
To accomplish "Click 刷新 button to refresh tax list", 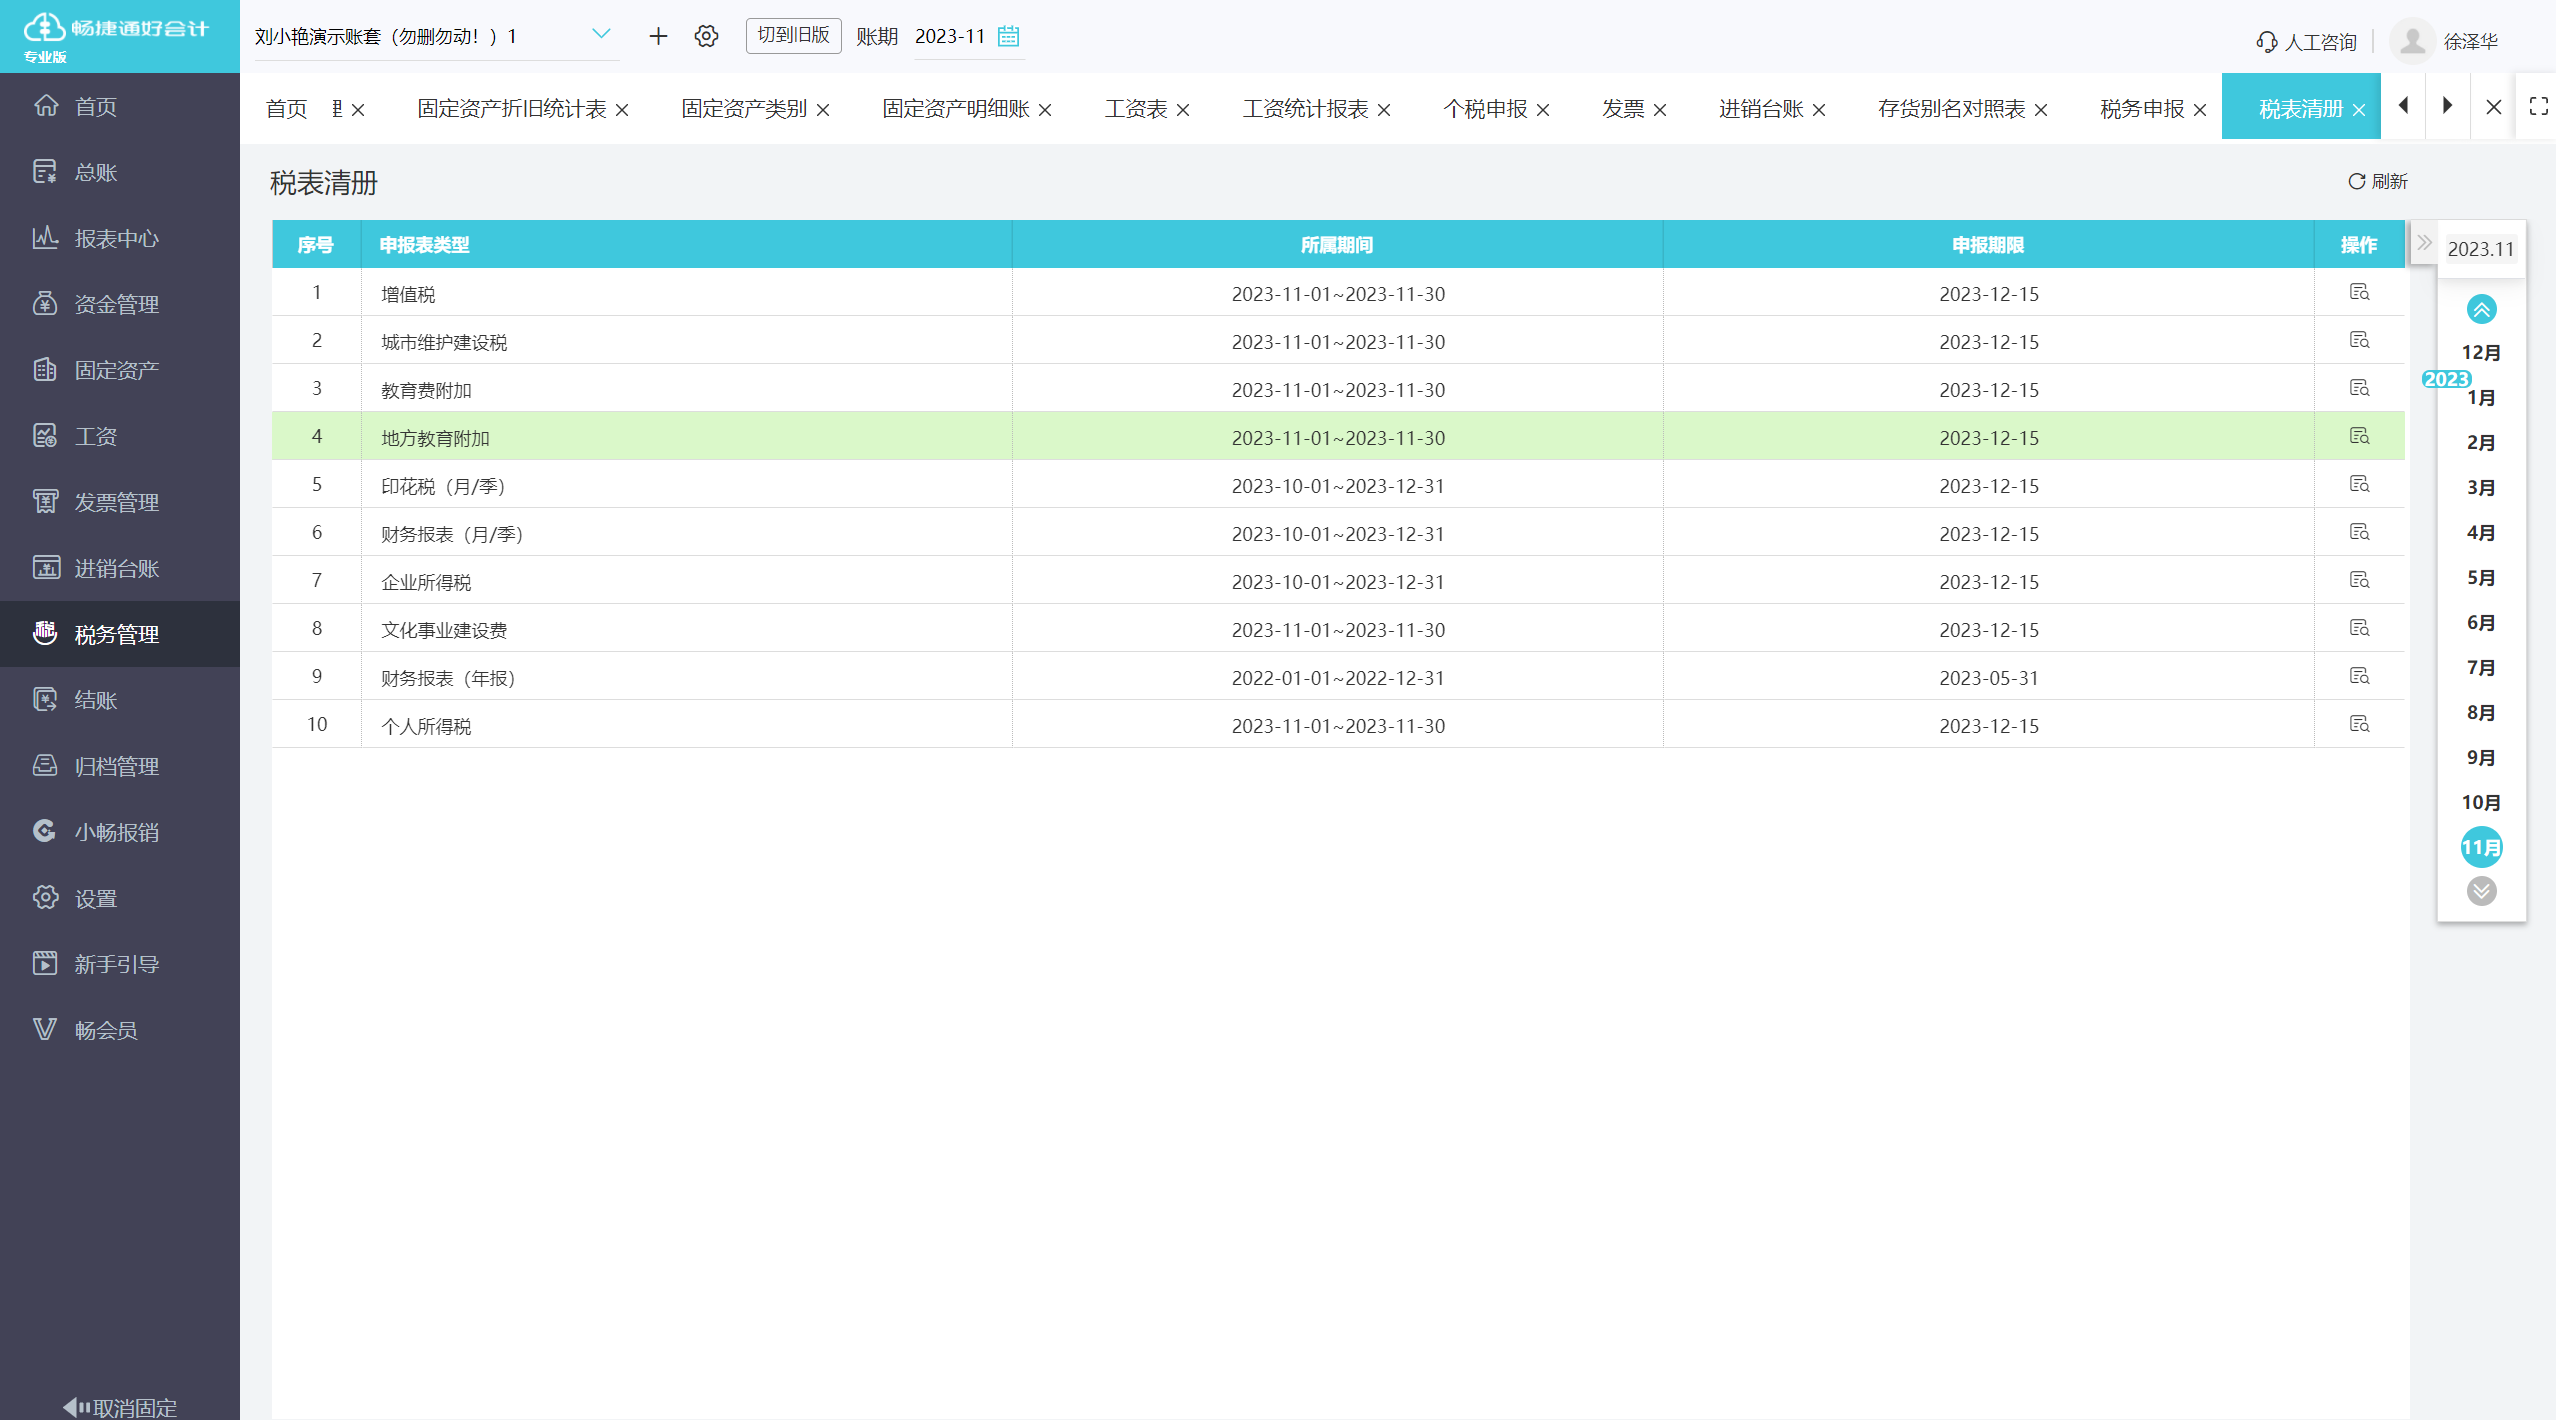I will point(2381,180).
